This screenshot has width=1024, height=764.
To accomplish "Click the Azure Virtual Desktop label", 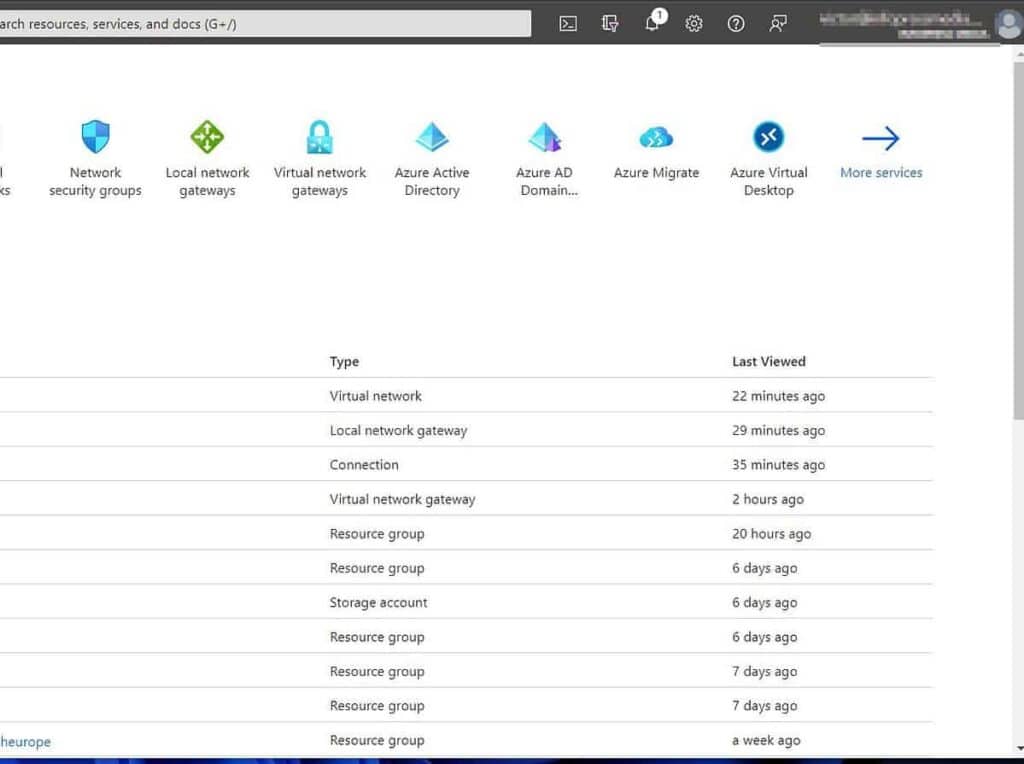I will click(x=769, y=182).
